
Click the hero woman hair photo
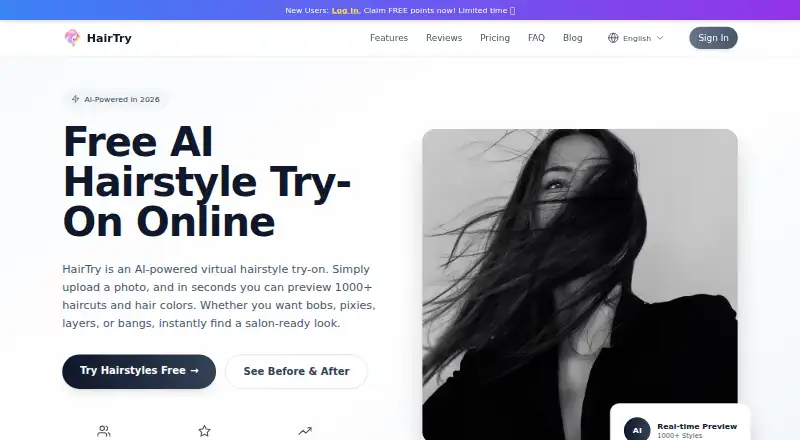(x=580, y=284)
